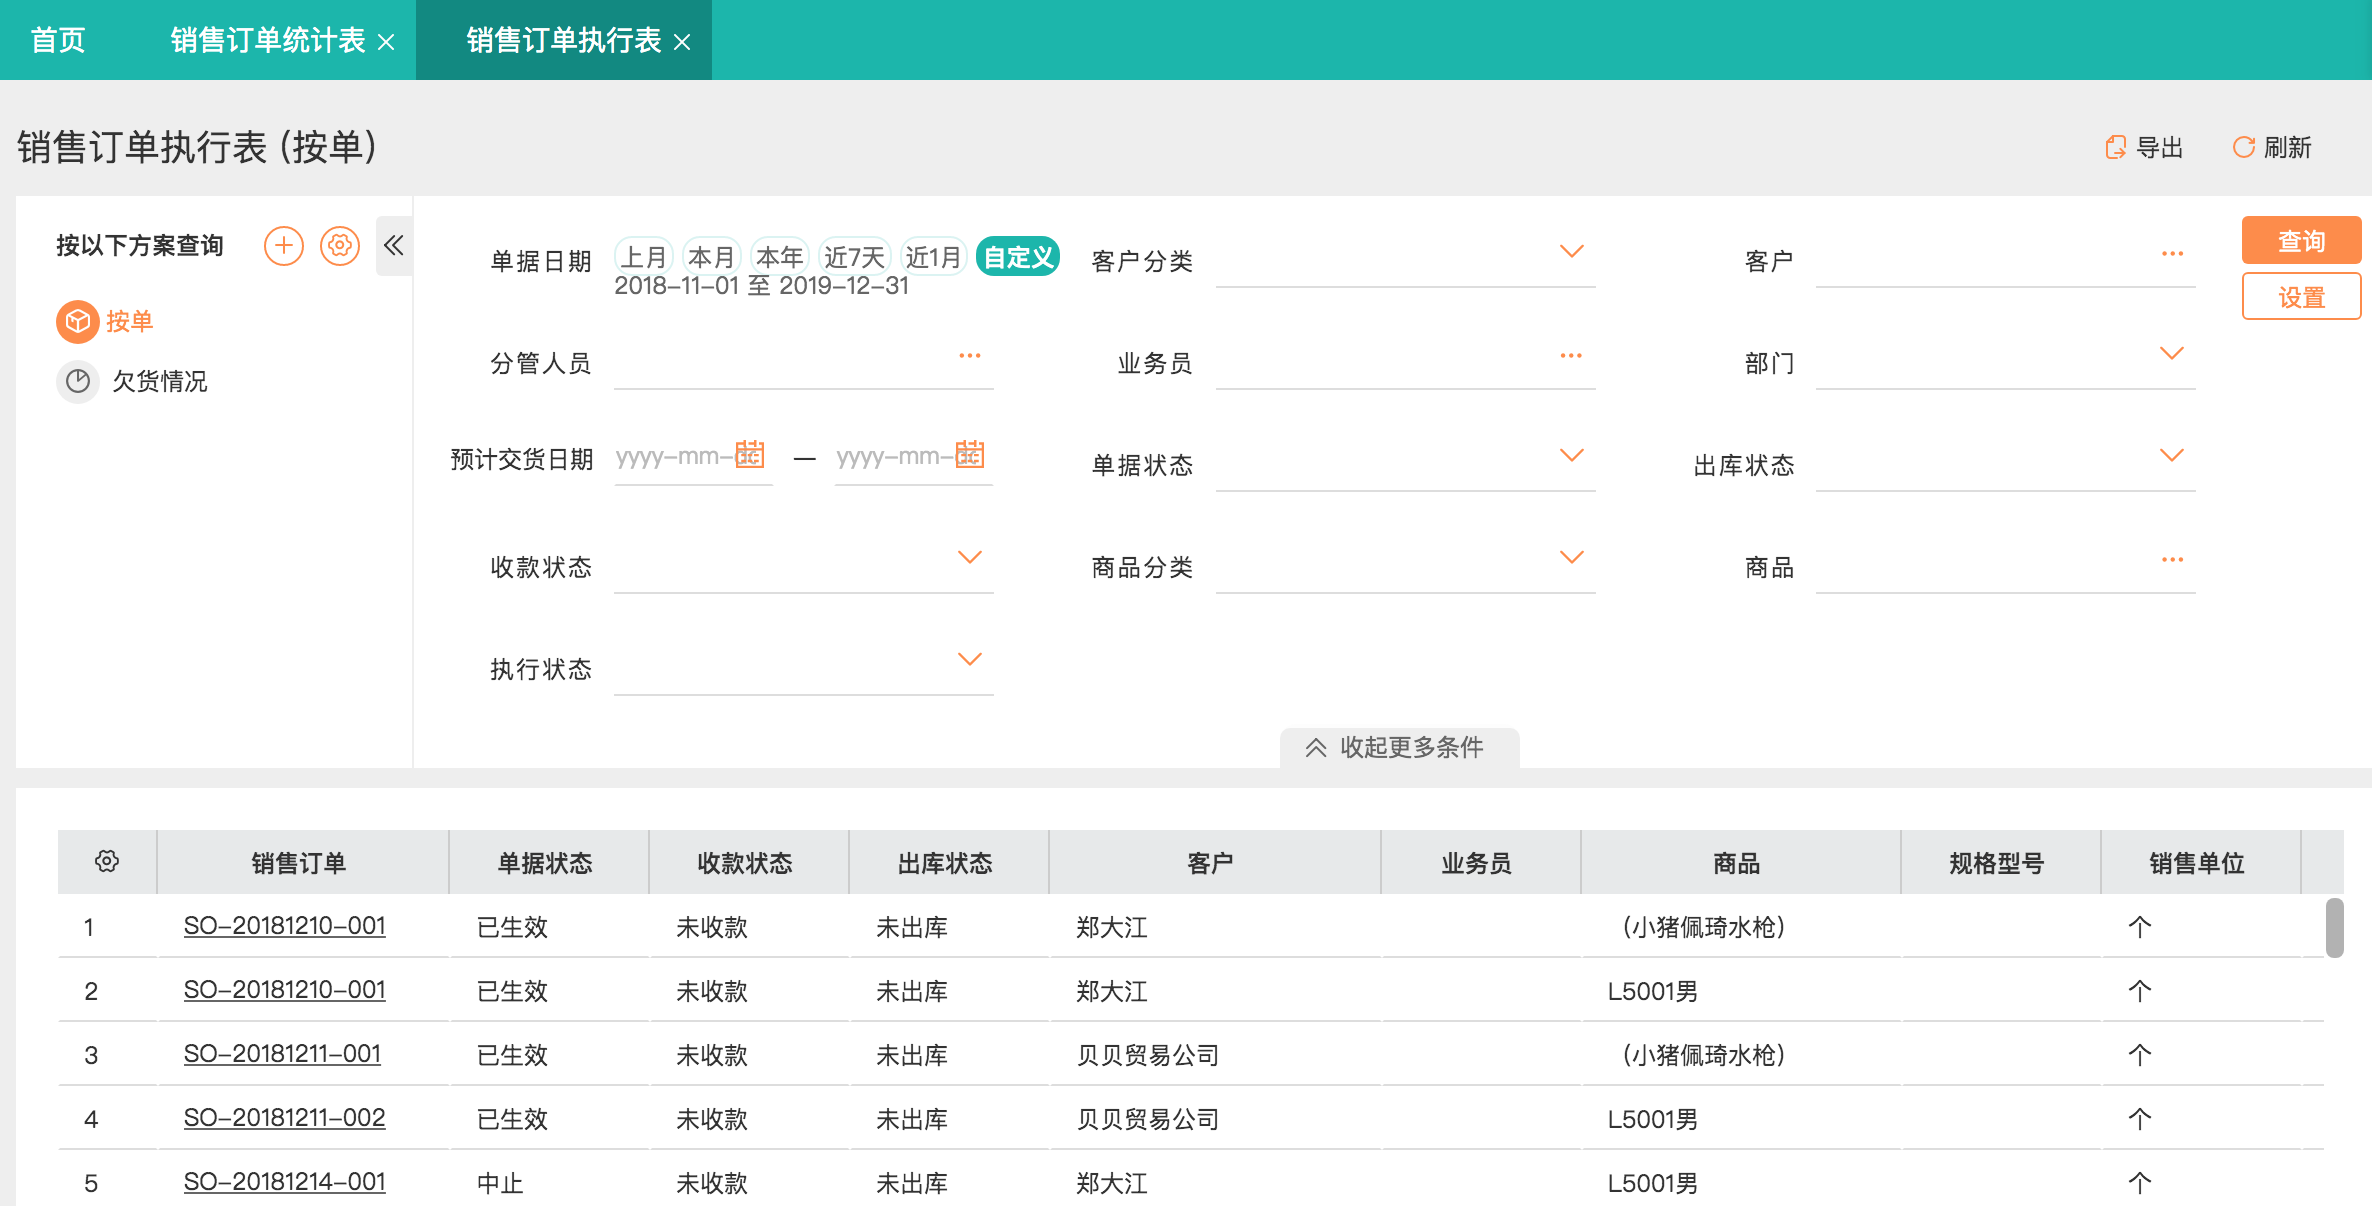Open sales order SO-20181210-001 link
The width and height of the screenshot is (2372, 1206).
coord(282,923)
